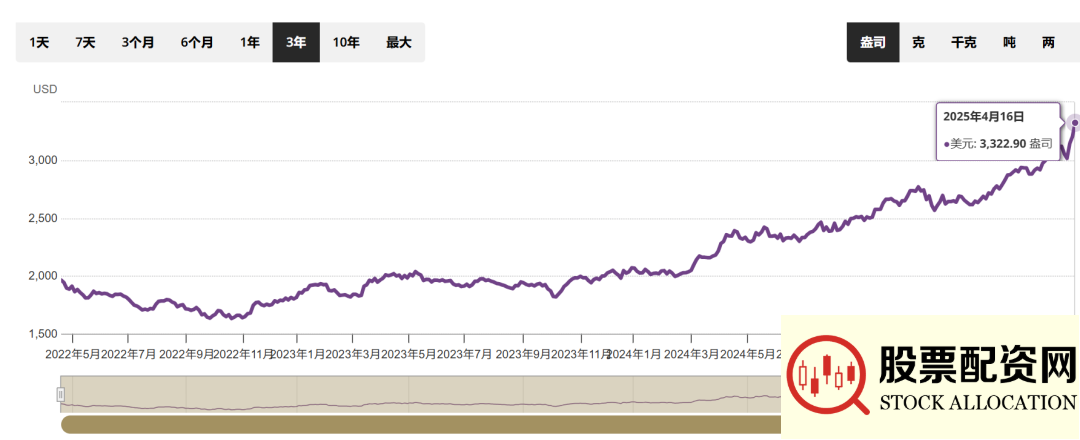Screen dimensions: 1080x440
Task: Switch chart to 7天 range
Action: (x=85, y=42)
